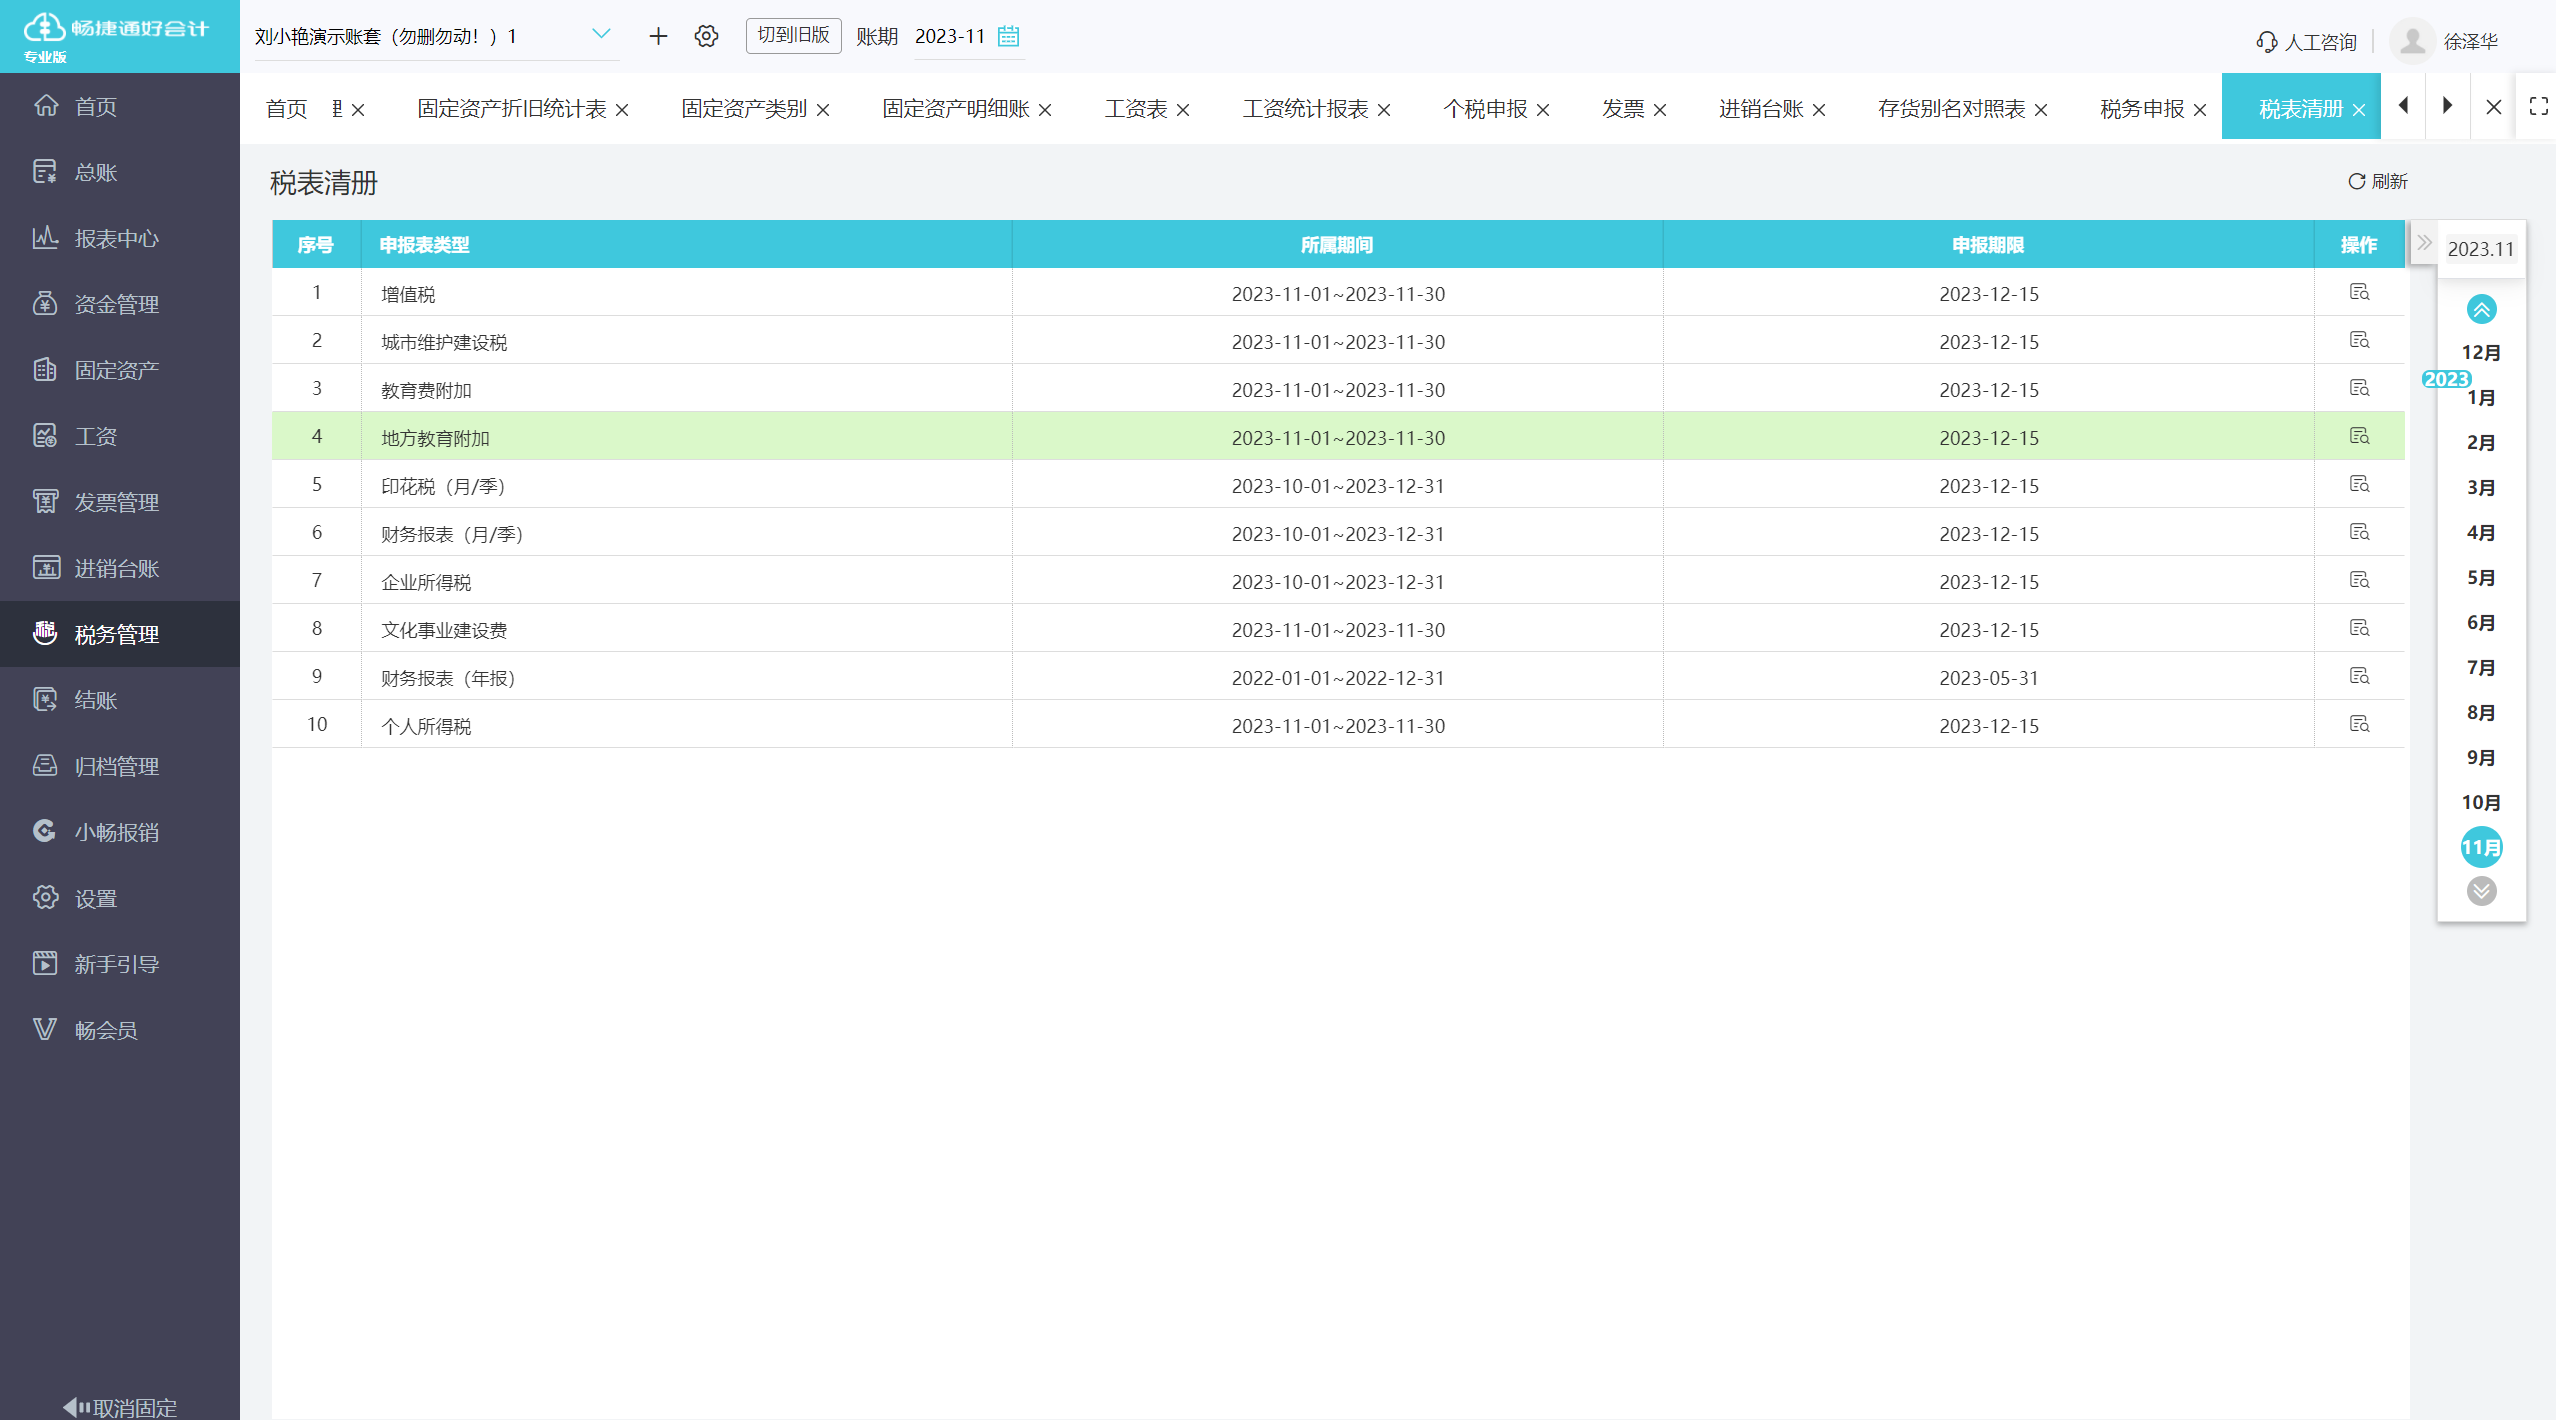Select November month in calendar panel
Image resolution: width=2556 pixels, height=1420 pixels.
pos(2481,848)
